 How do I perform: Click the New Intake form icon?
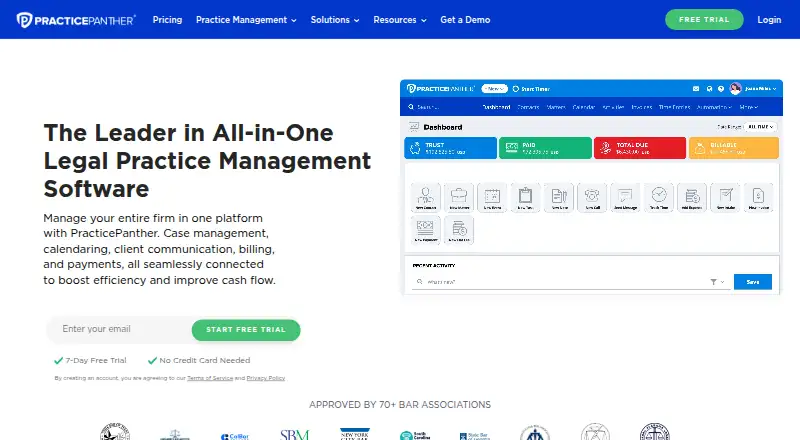click(726, 197)
